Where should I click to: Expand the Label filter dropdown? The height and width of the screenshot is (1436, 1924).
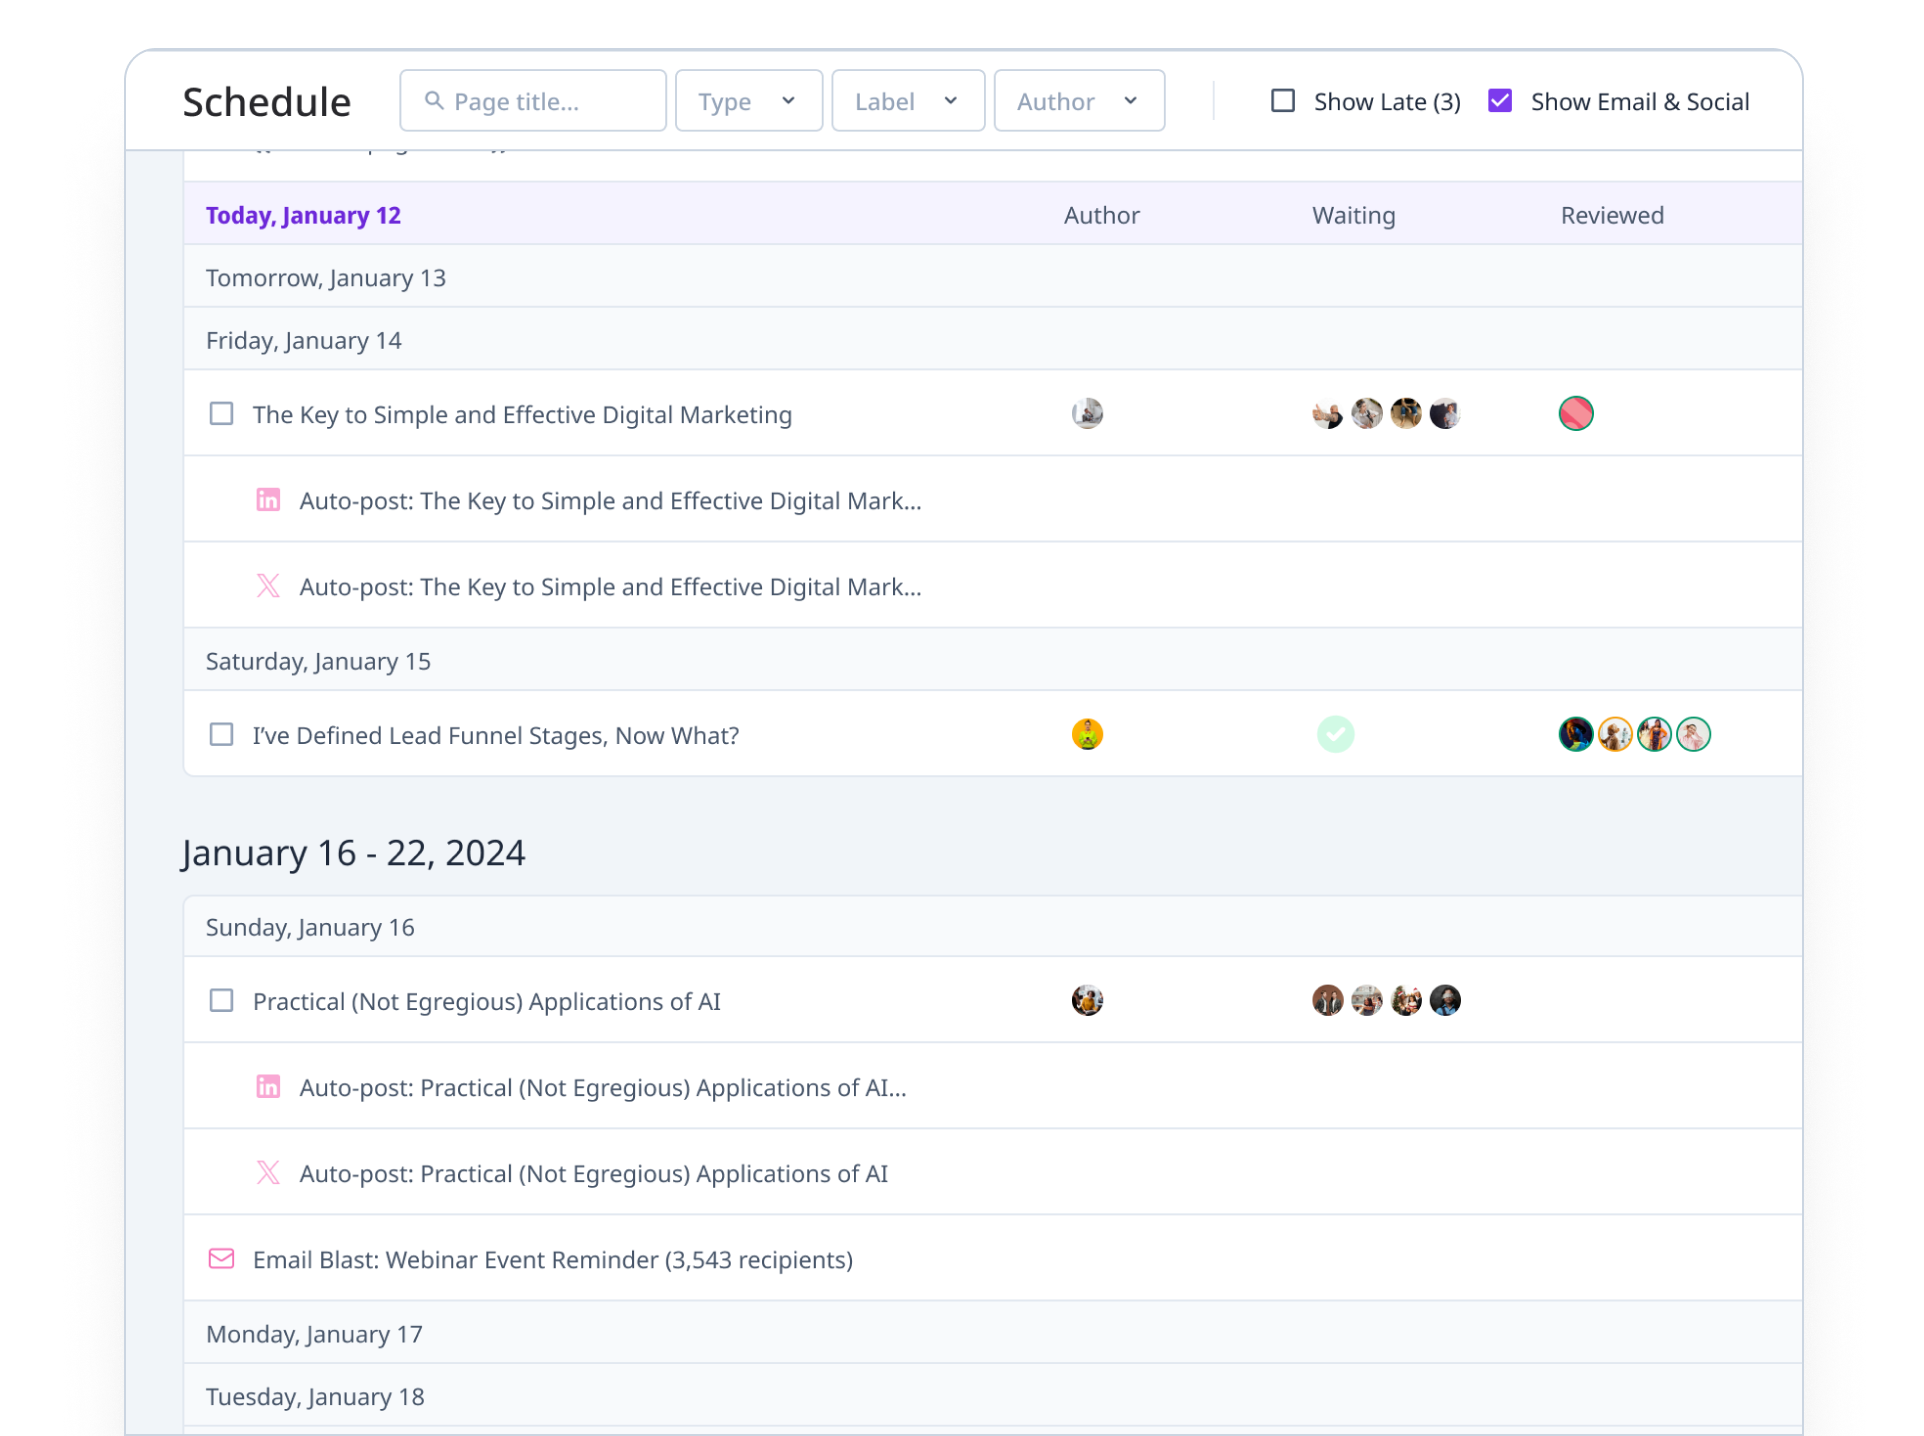pyautogui.click(x=906, y=101)
